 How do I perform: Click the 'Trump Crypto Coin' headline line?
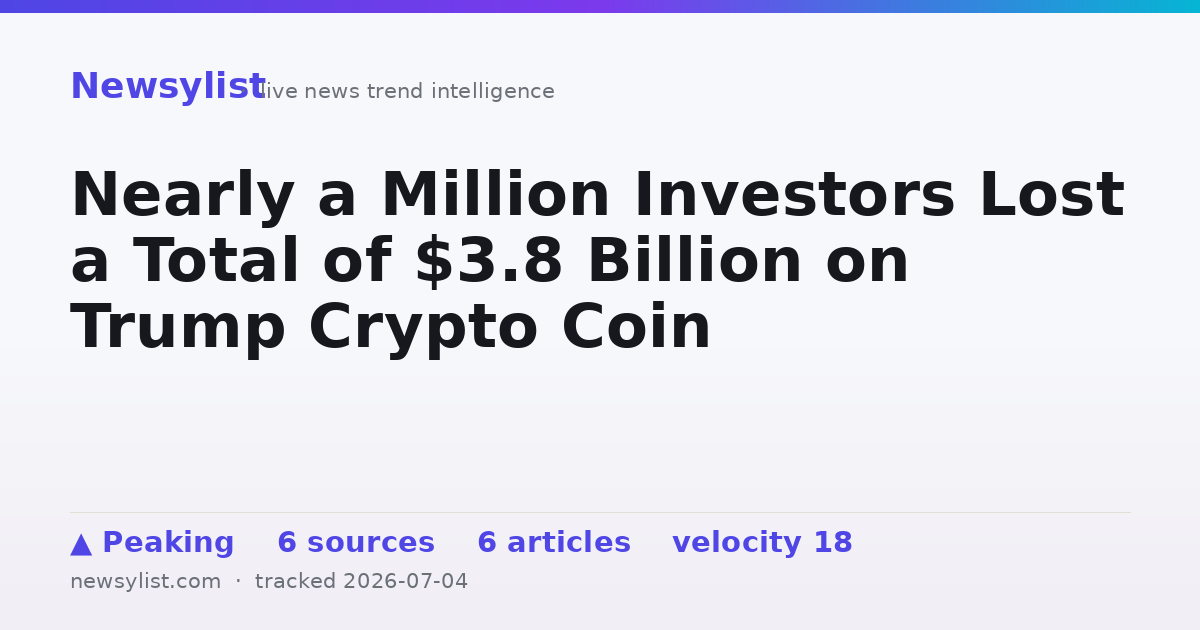pyautogui.click(x=391, y=328)
